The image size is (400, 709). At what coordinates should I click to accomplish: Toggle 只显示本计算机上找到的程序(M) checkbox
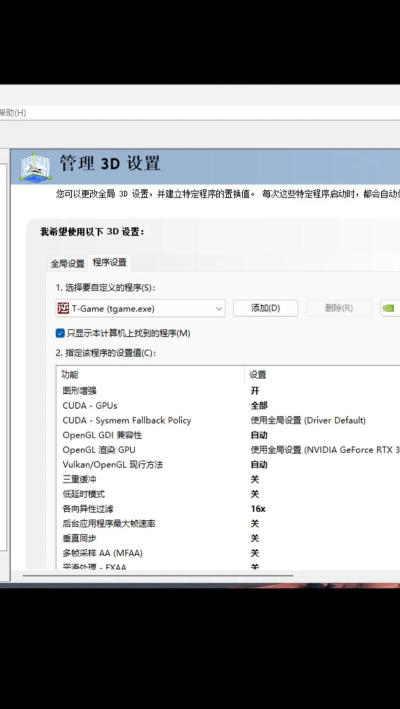pyautogui.click(x=60, y=333)
